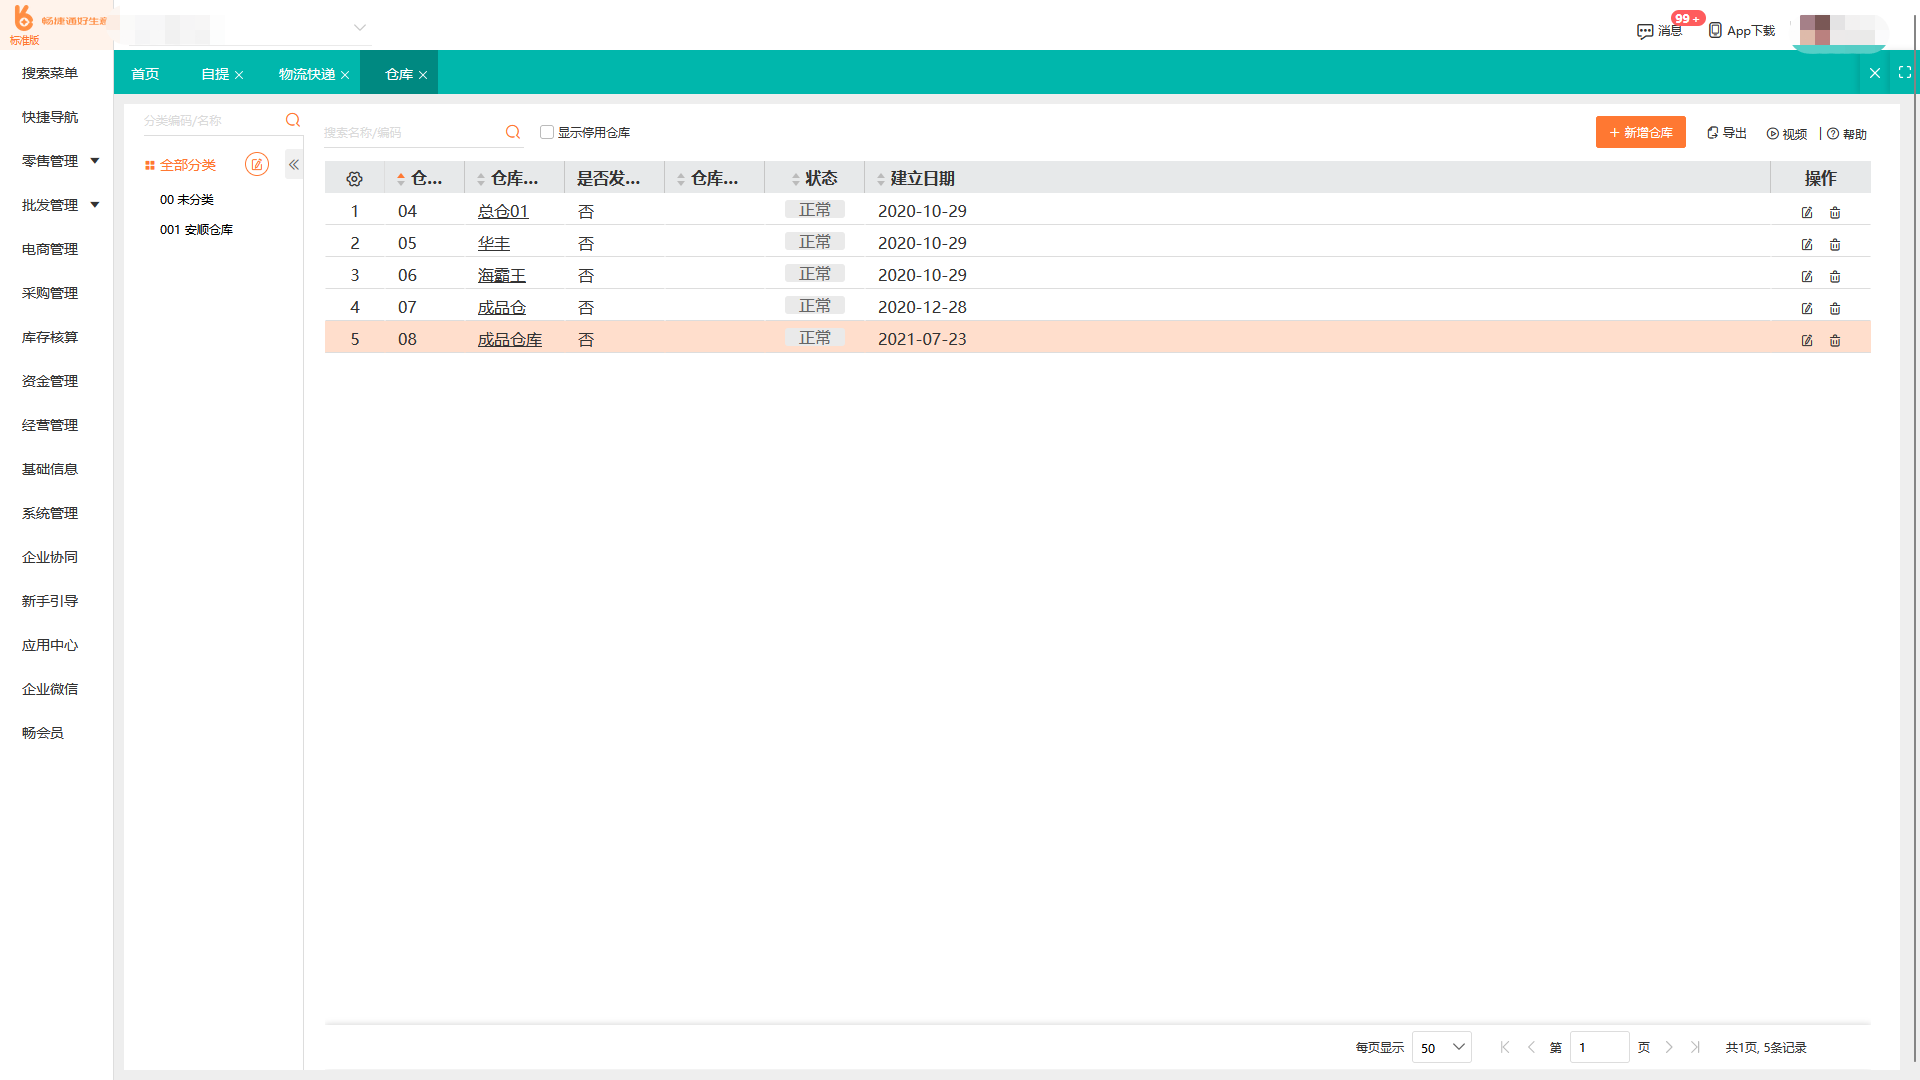Click the edit icon for 总仓01
The image size is (1920, 1080).
(x=1807, y=211)
